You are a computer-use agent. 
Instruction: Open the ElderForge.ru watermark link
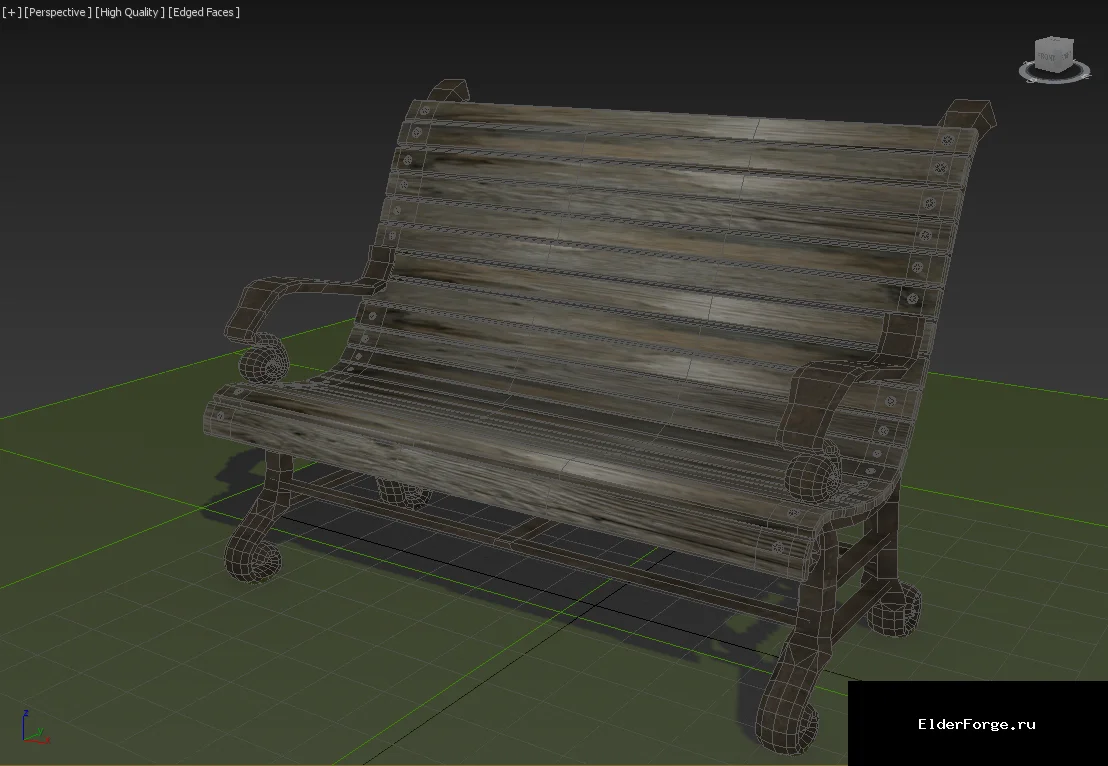click(976, 724)
